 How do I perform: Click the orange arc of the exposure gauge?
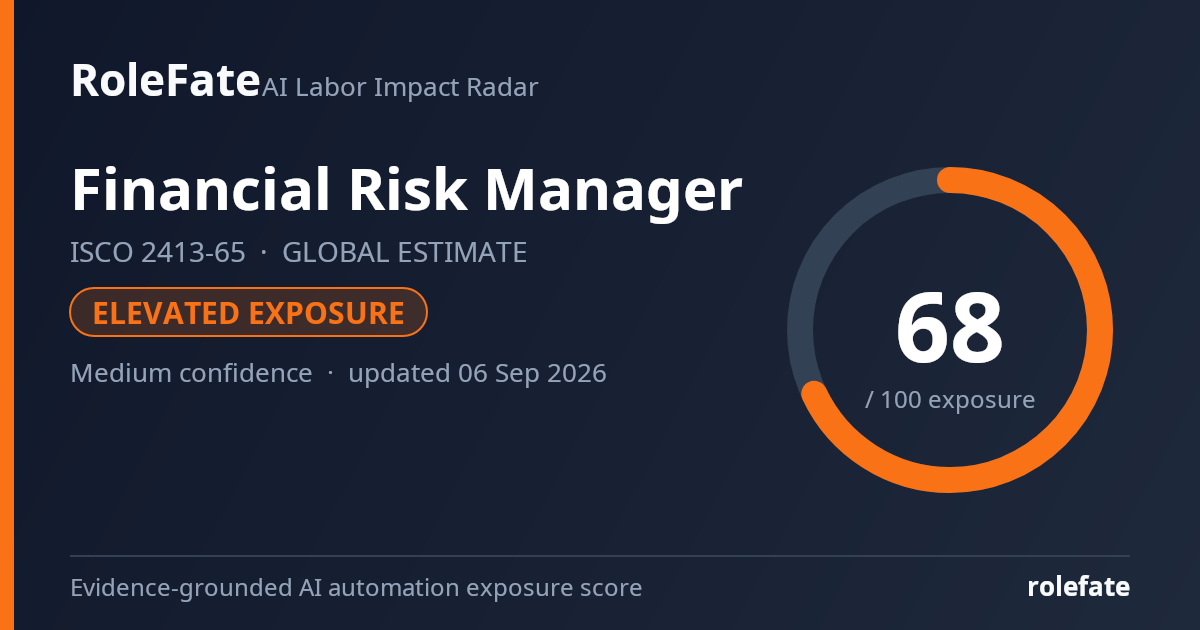click(x=1099, y=330)
